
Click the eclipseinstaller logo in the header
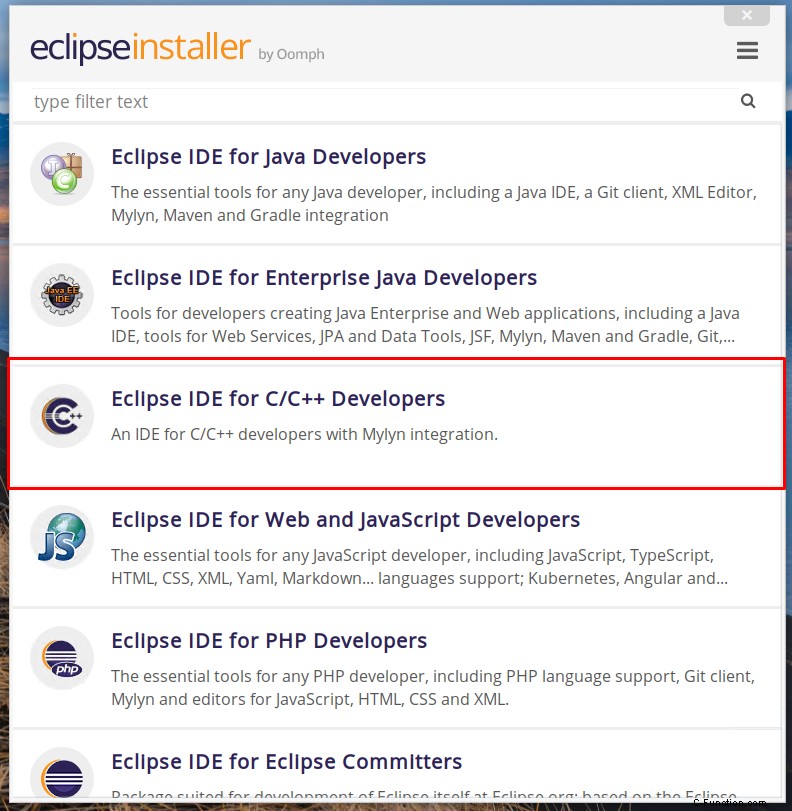click(x=140, y=48)
